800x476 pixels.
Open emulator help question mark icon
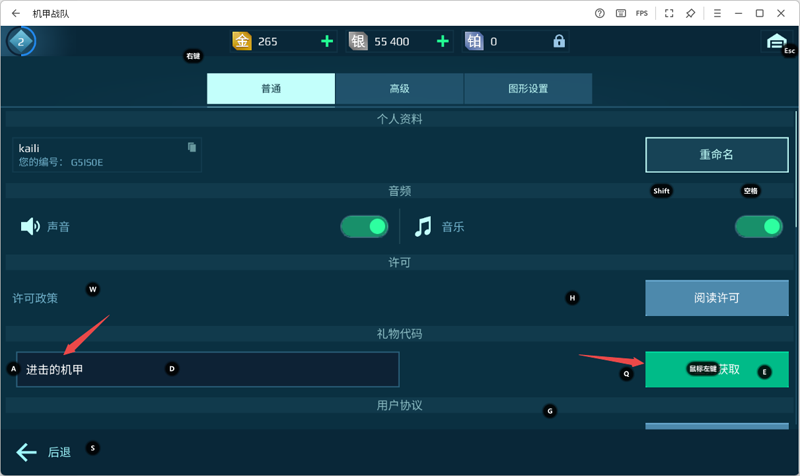(599, 13)
